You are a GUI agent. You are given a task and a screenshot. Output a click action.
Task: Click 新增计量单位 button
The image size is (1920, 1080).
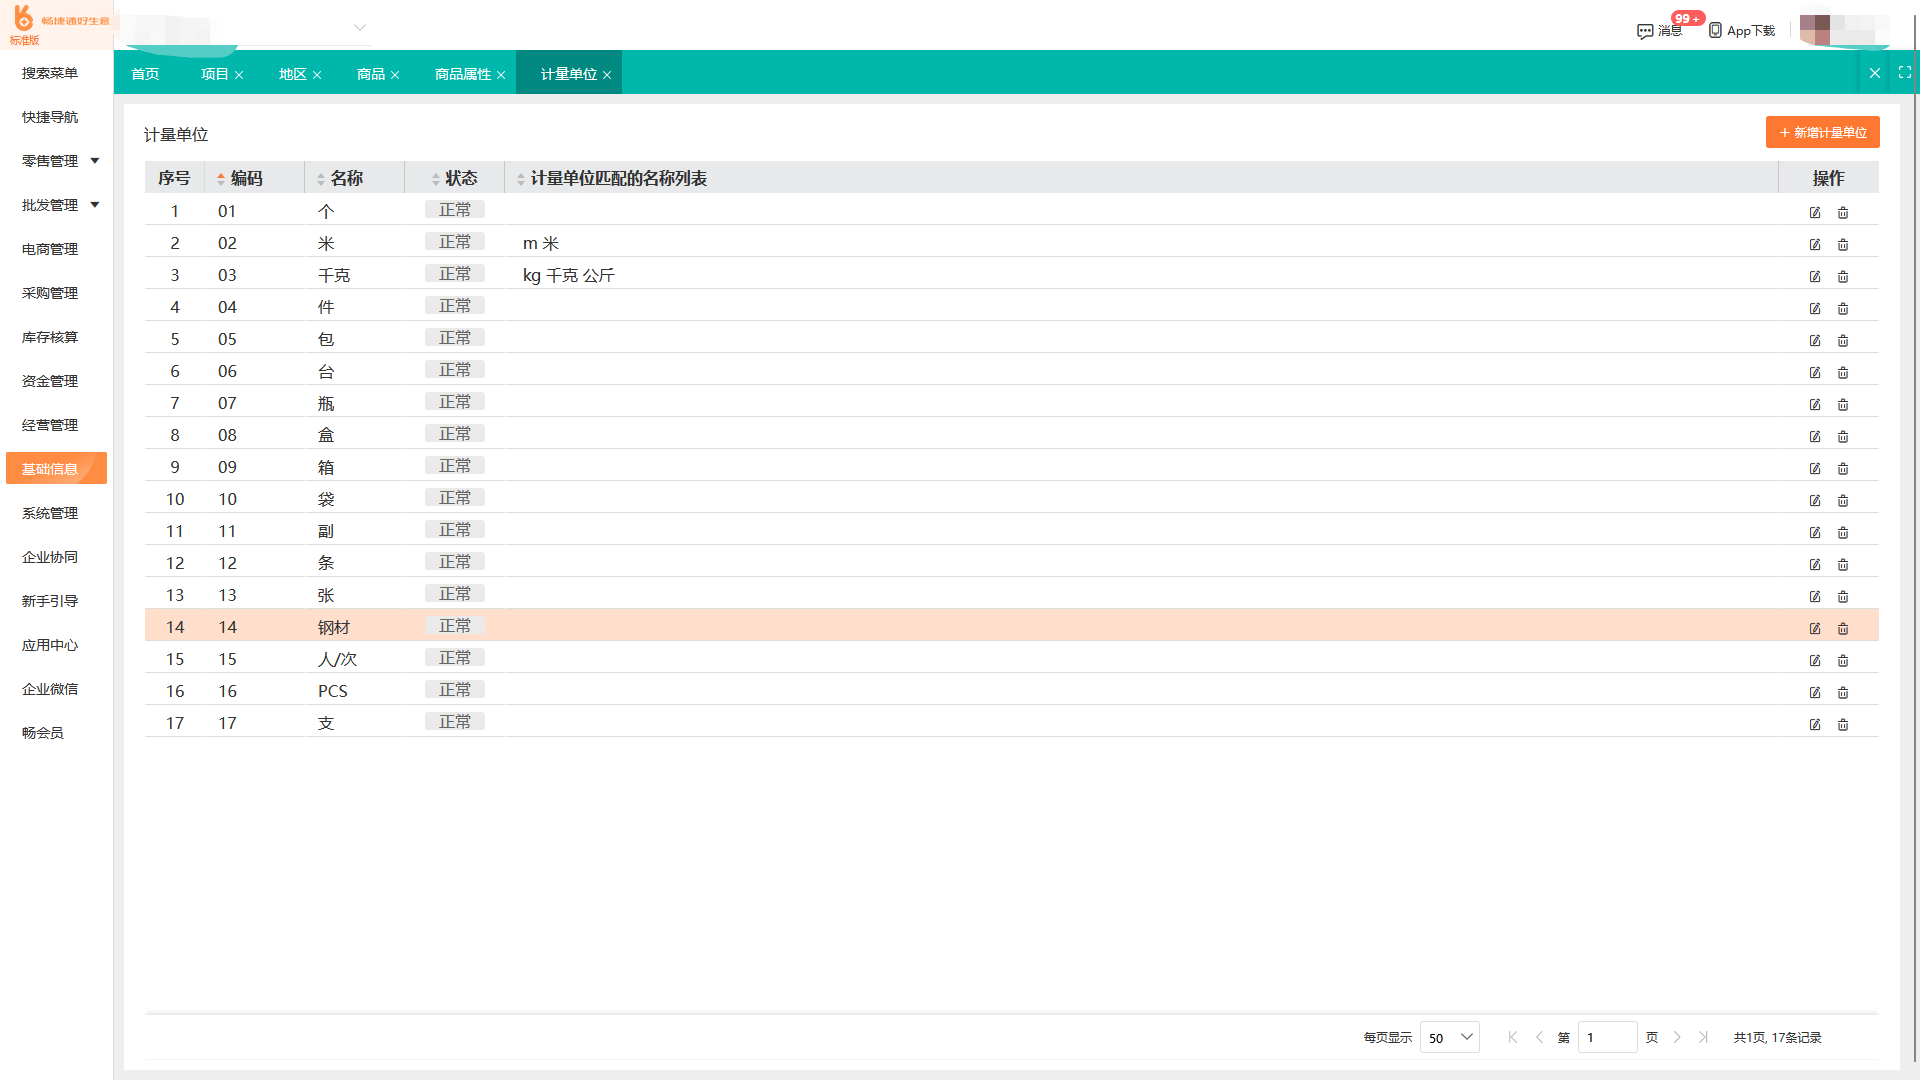(1822, 132)
